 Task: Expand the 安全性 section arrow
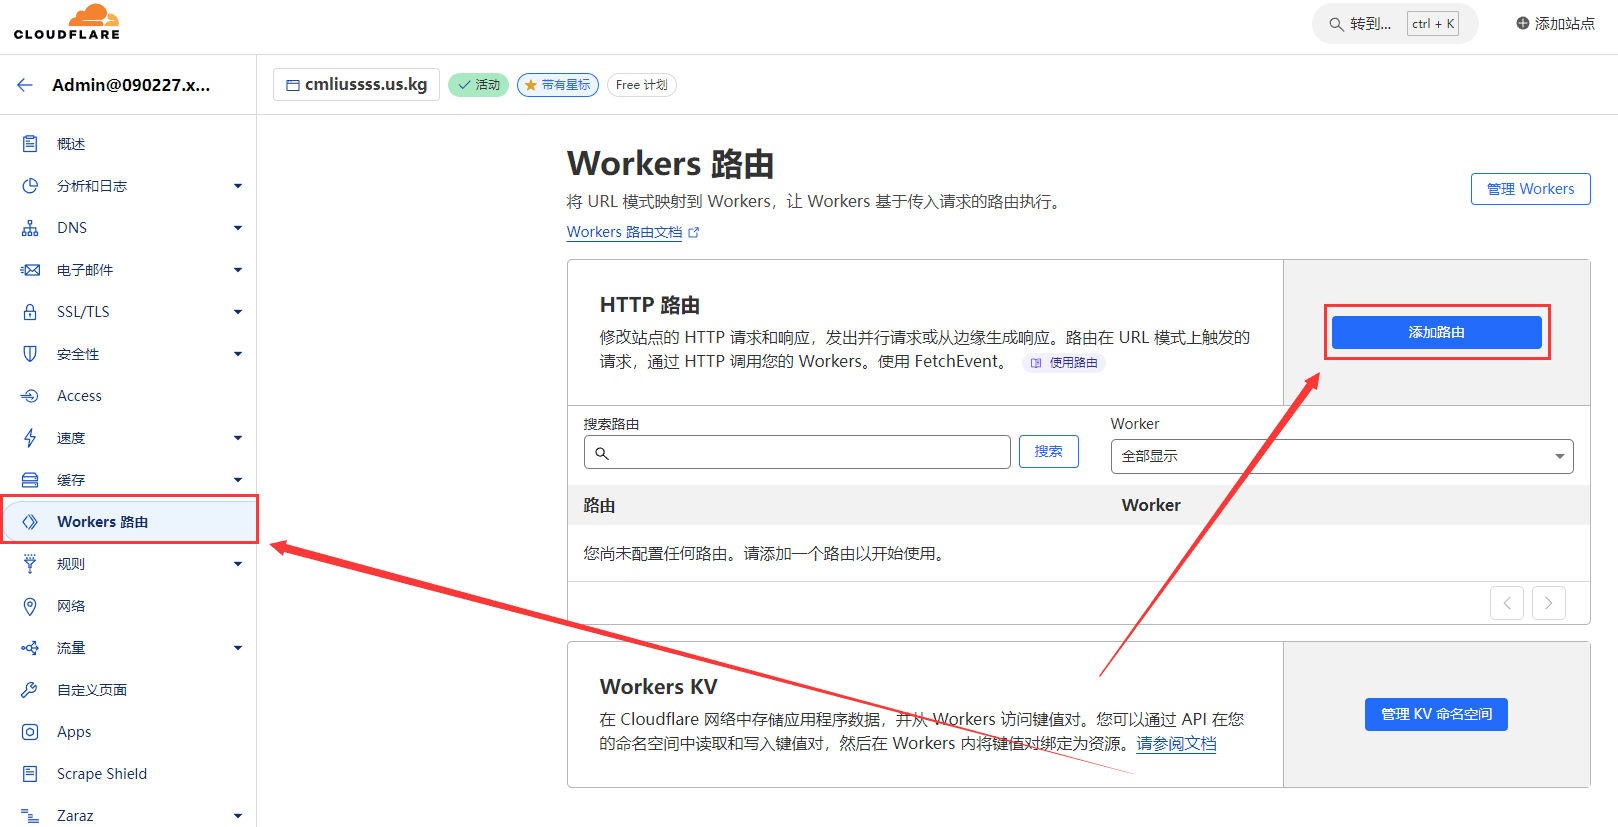[238, 354]
